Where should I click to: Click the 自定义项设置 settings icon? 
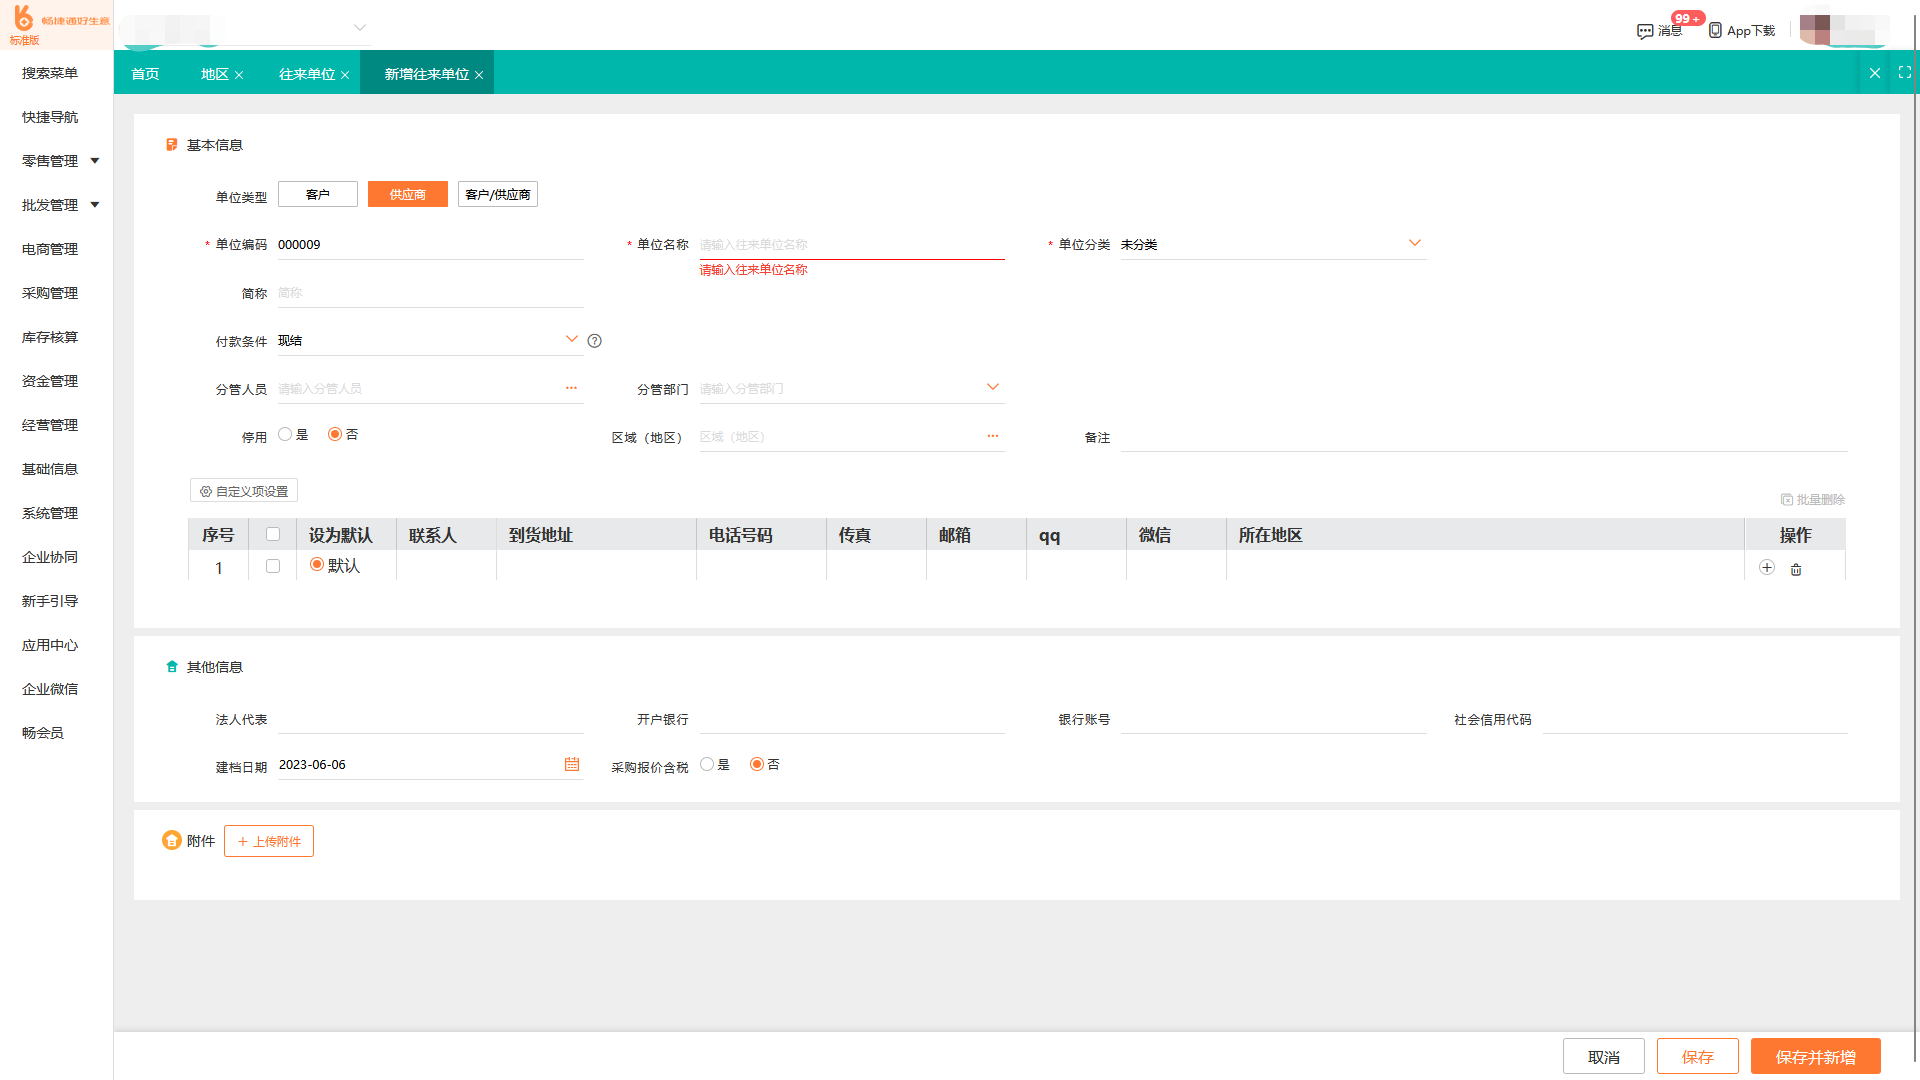tap(206, 491)
